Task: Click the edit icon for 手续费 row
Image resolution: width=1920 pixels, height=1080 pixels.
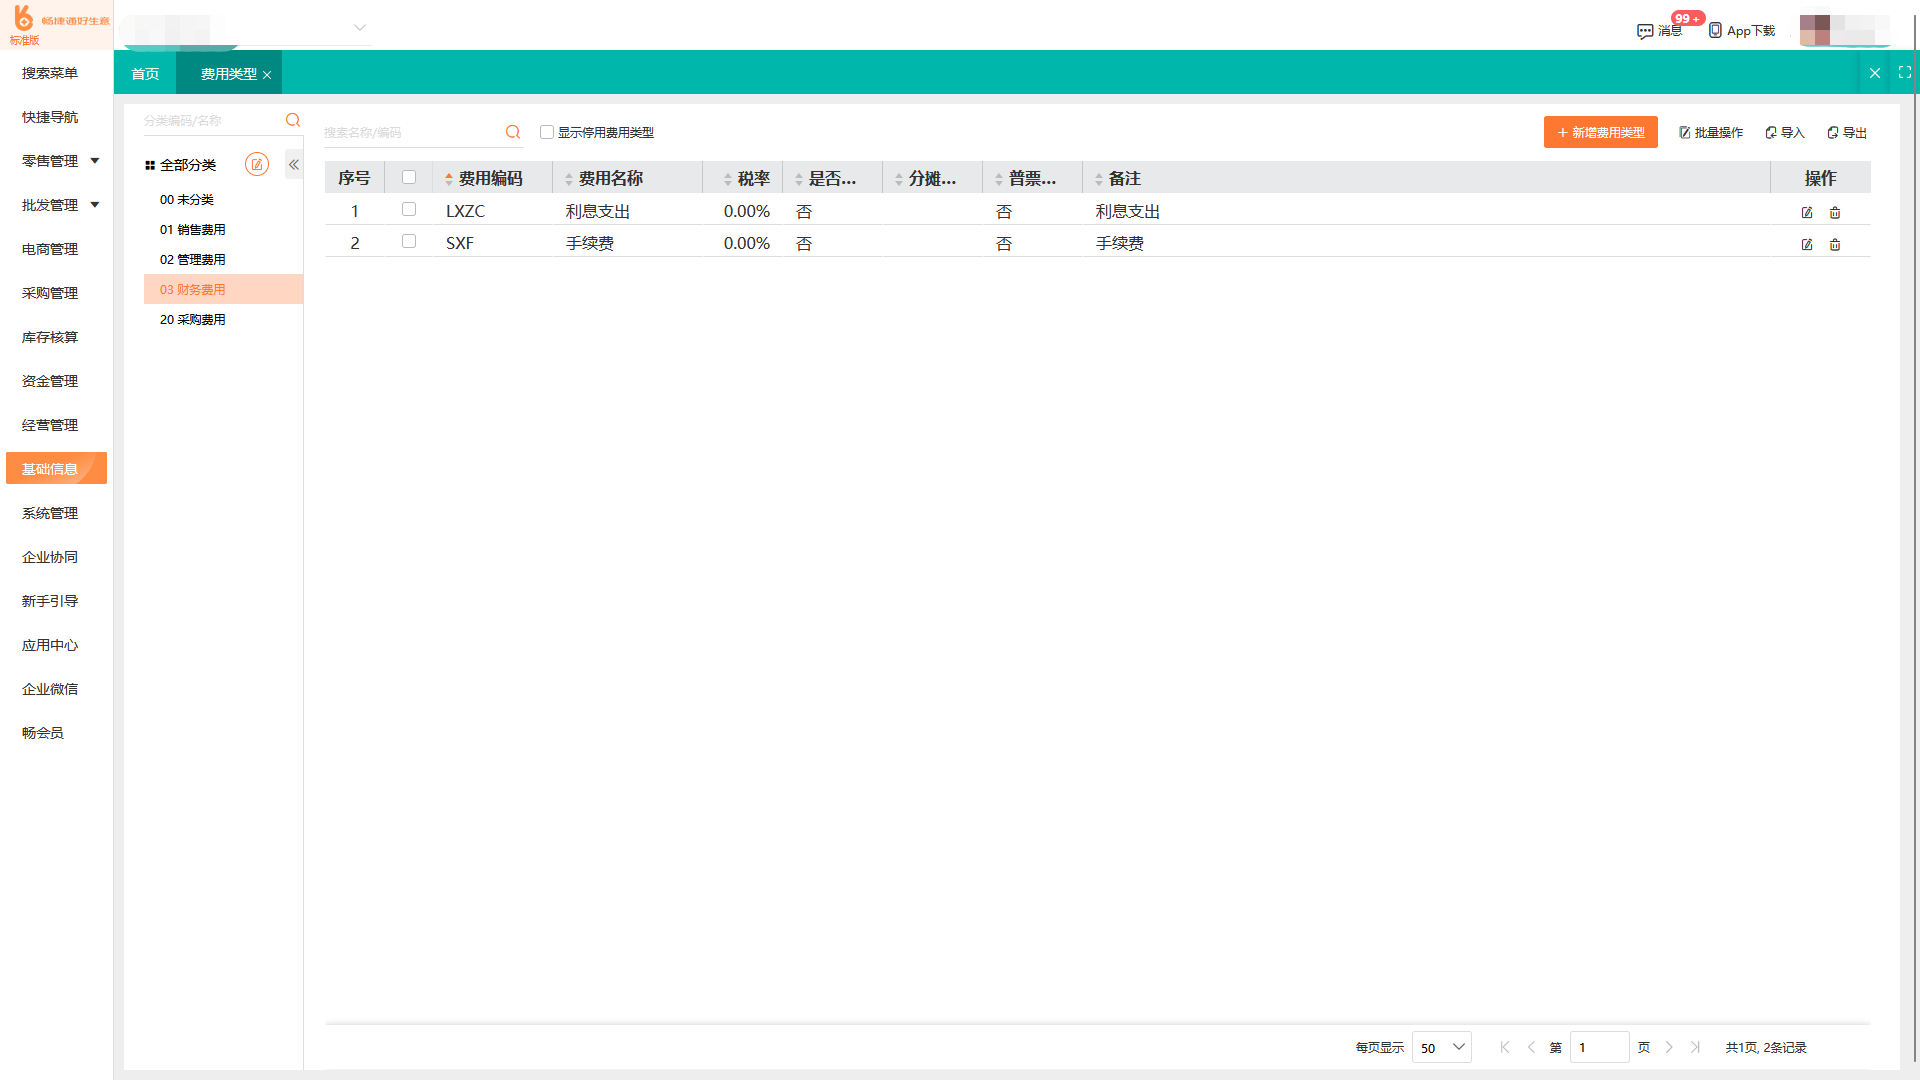Action: point(1807,243)
